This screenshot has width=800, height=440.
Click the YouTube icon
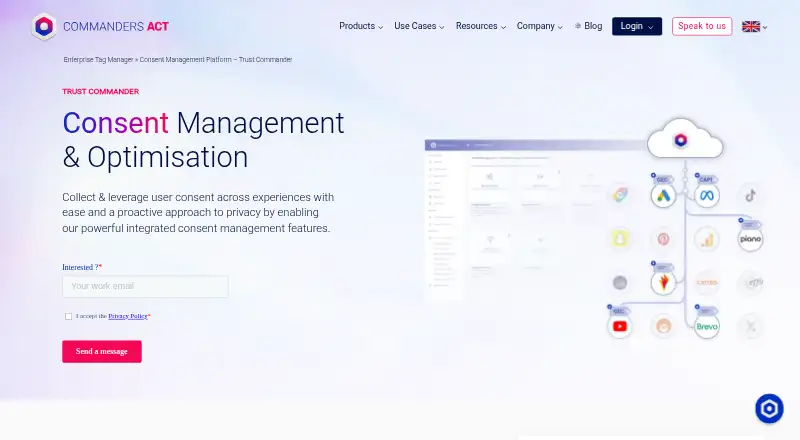620,326
